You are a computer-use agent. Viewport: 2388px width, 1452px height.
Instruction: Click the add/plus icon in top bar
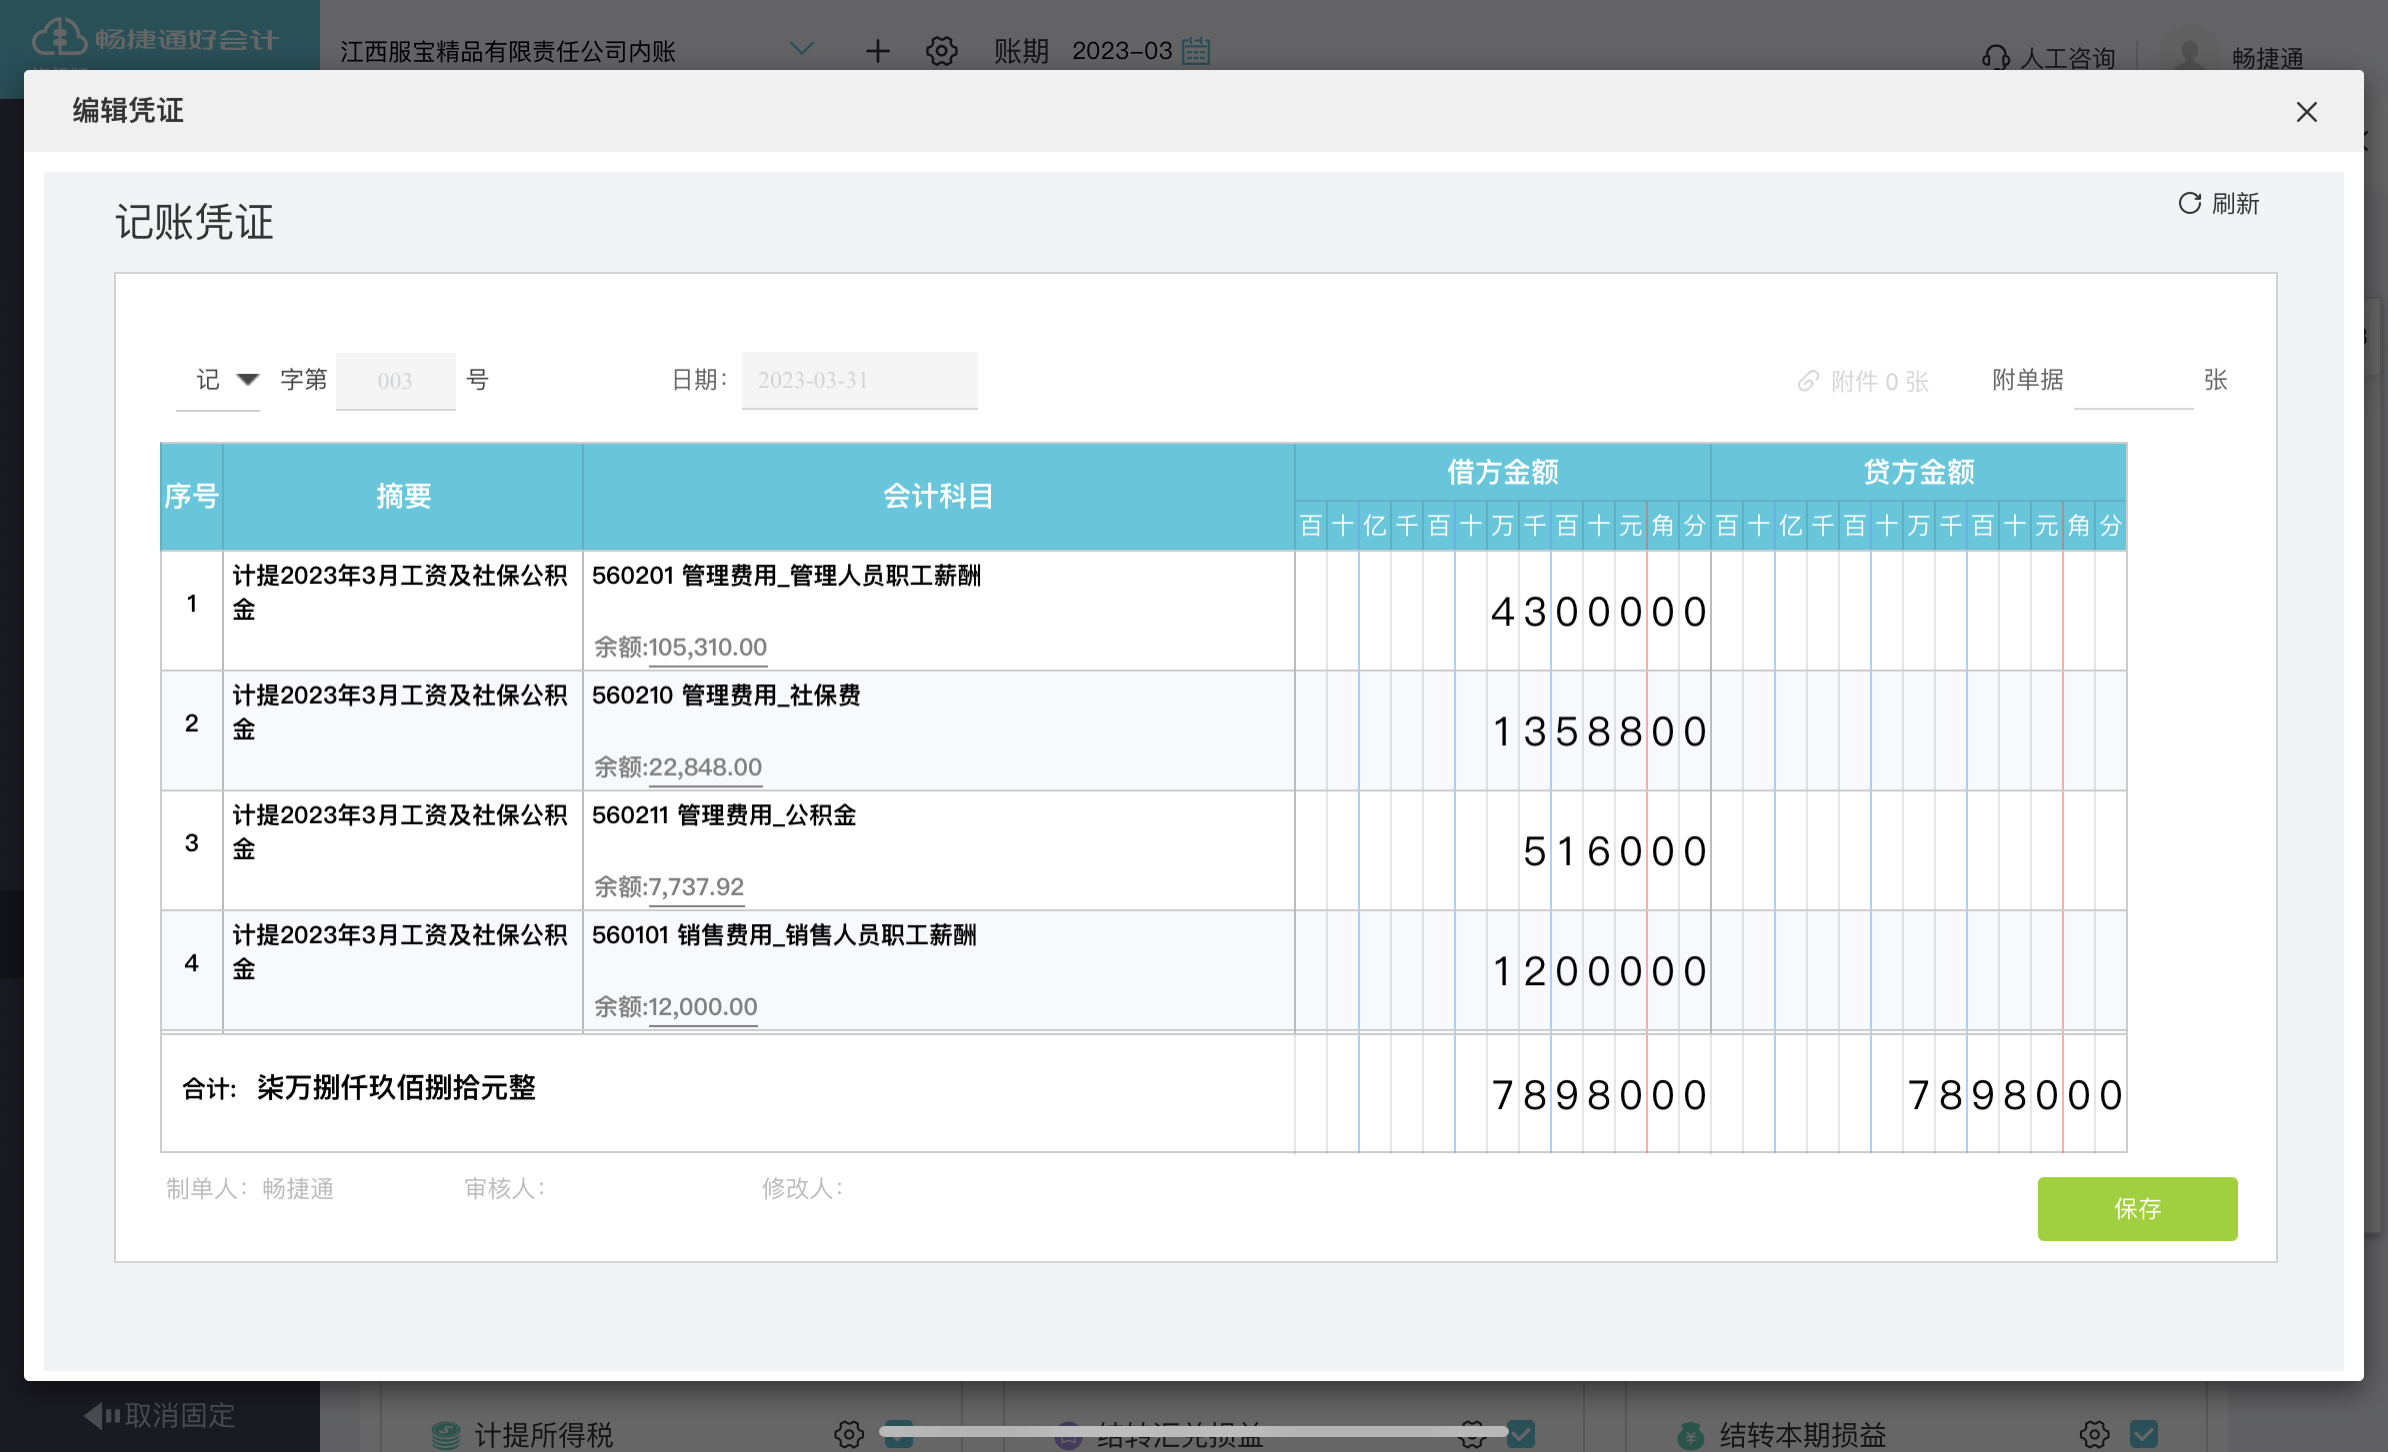pos(877,51)
